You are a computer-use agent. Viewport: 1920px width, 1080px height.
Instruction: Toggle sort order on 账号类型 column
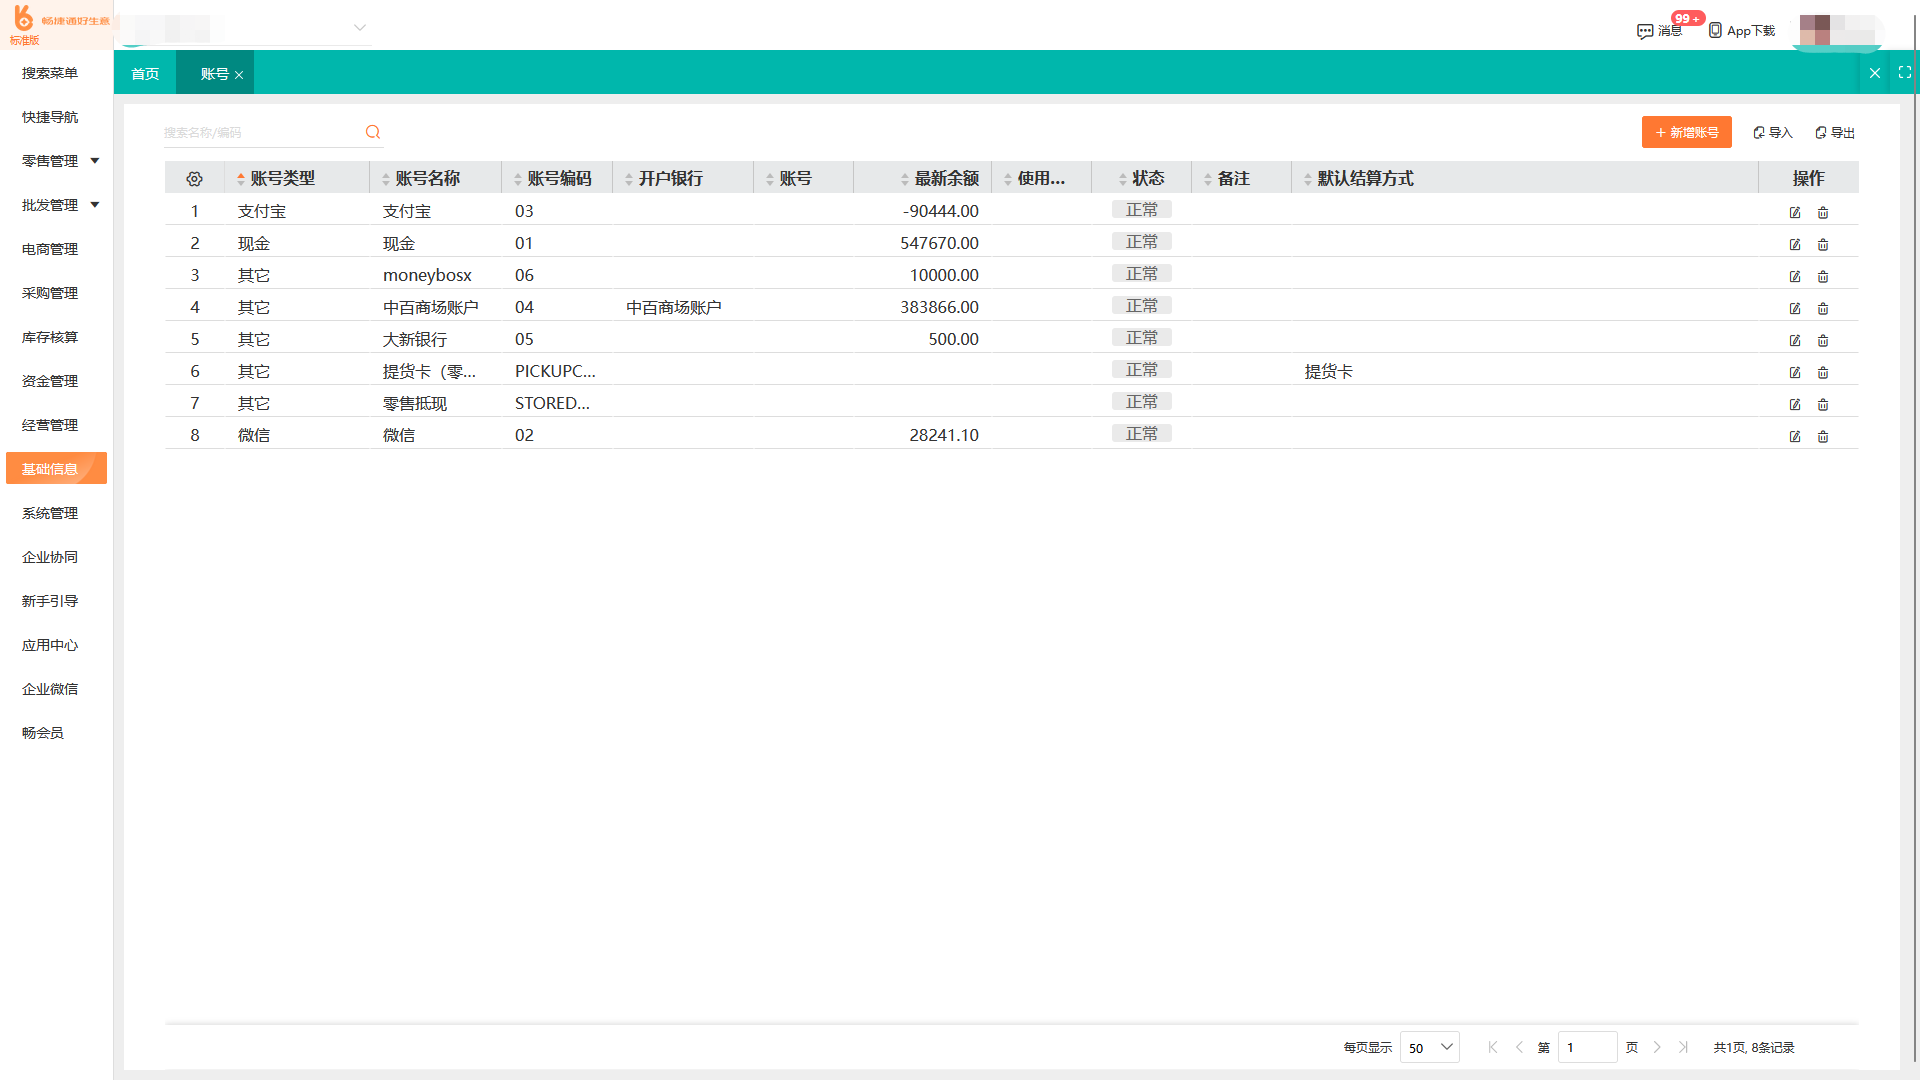pos(239,178)
